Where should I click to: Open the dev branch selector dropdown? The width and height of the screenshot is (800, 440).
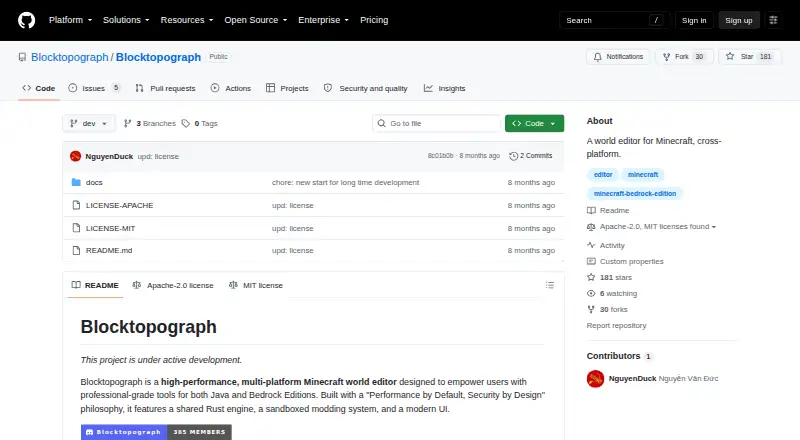89,124
